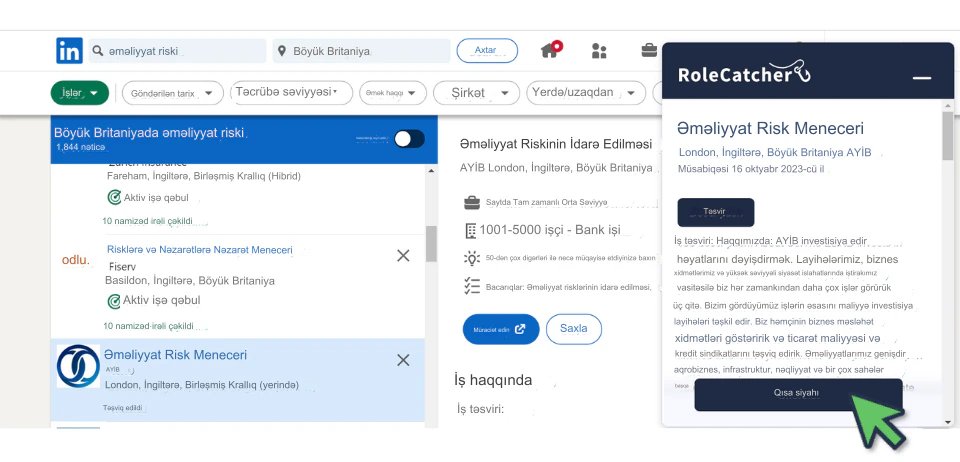This screenshot has height=462, width=960.
Task: Click the Axtar search button
Action: coord(486,50)
